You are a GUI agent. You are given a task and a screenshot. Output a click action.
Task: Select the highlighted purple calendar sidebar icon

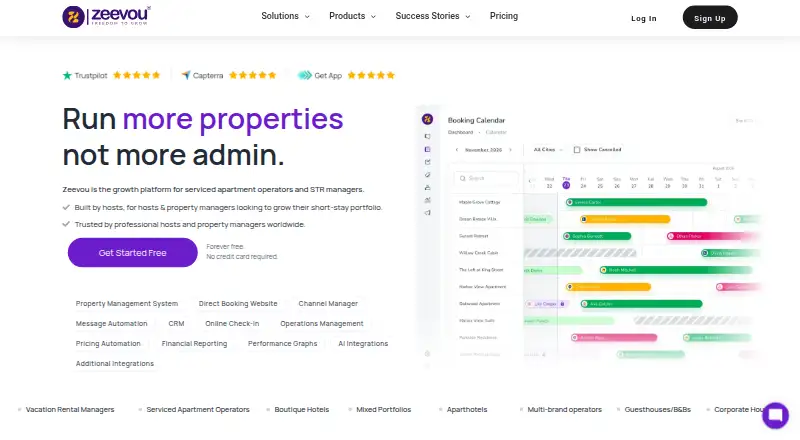428,149
